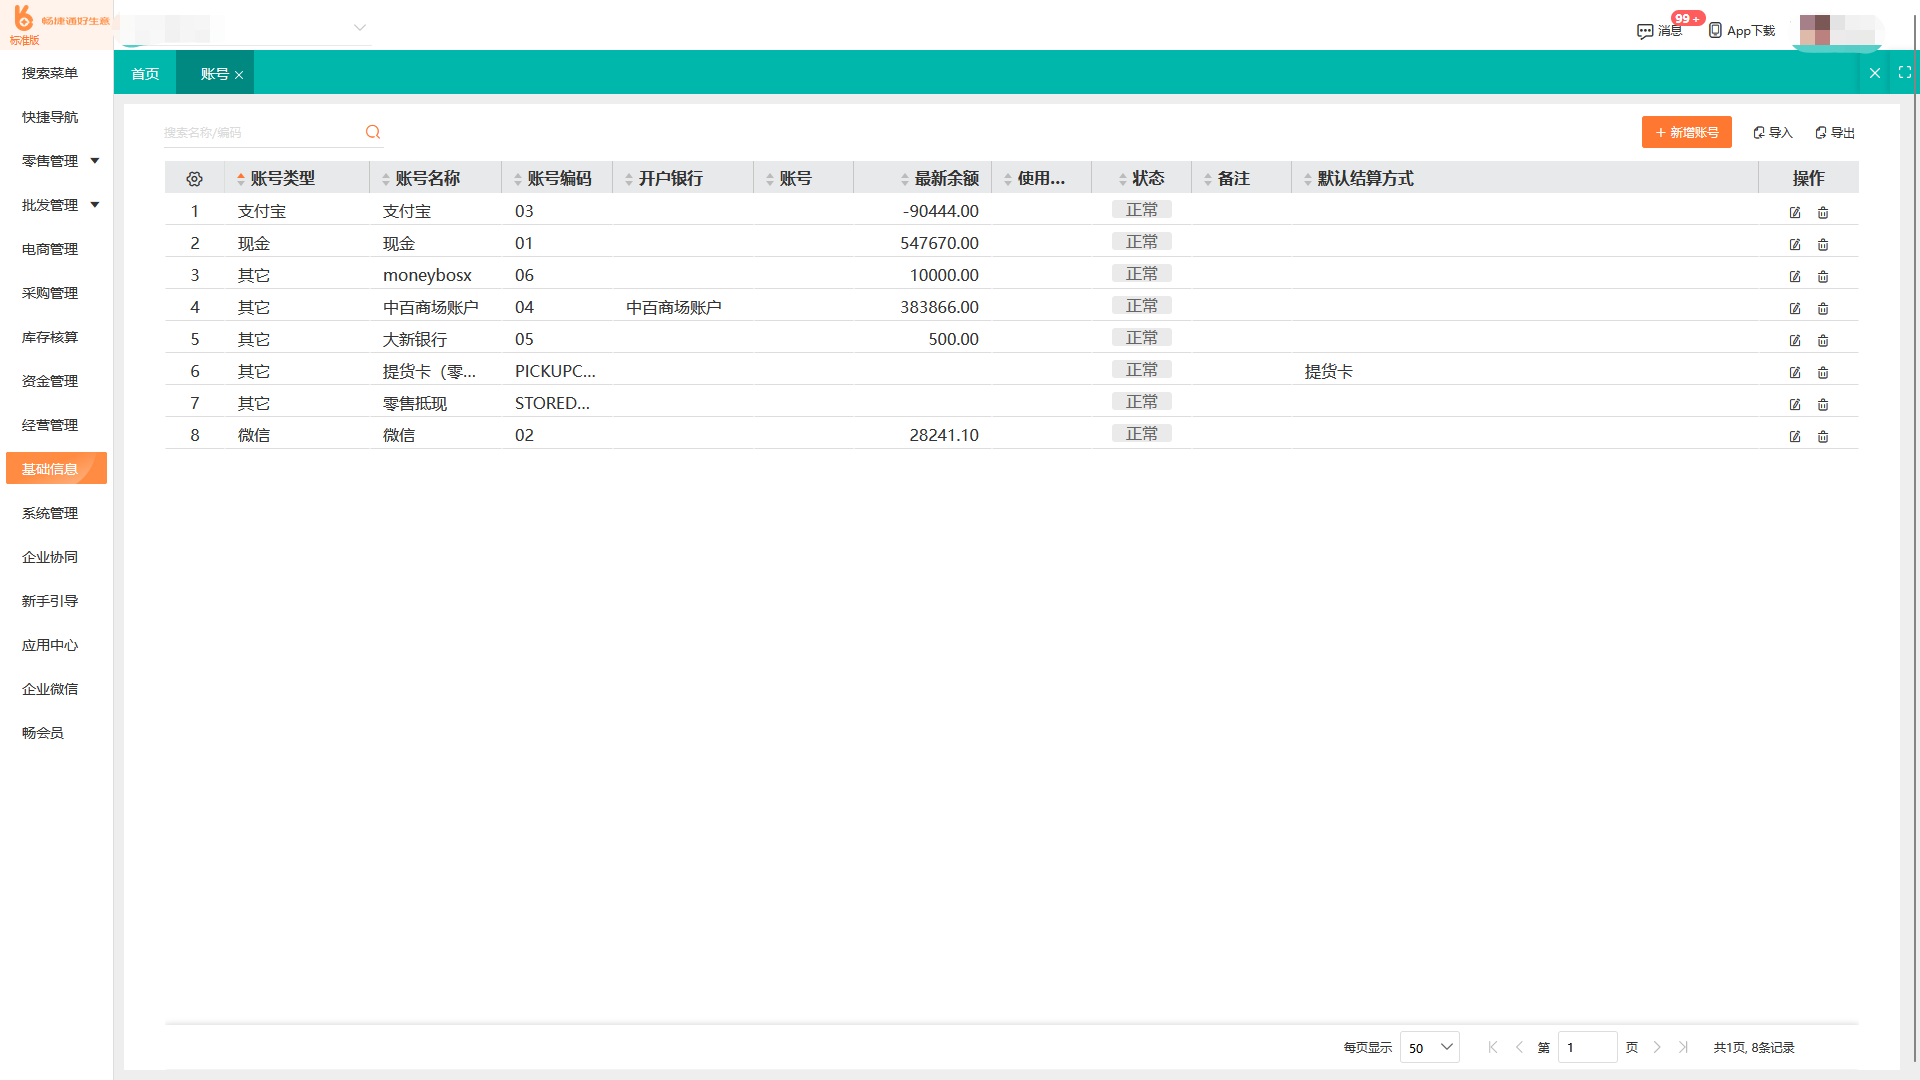The width and height of the screenshot is (1920, 1080).
Task: Click the edit icon for 支付宝 account
Action: [1795, 211]
